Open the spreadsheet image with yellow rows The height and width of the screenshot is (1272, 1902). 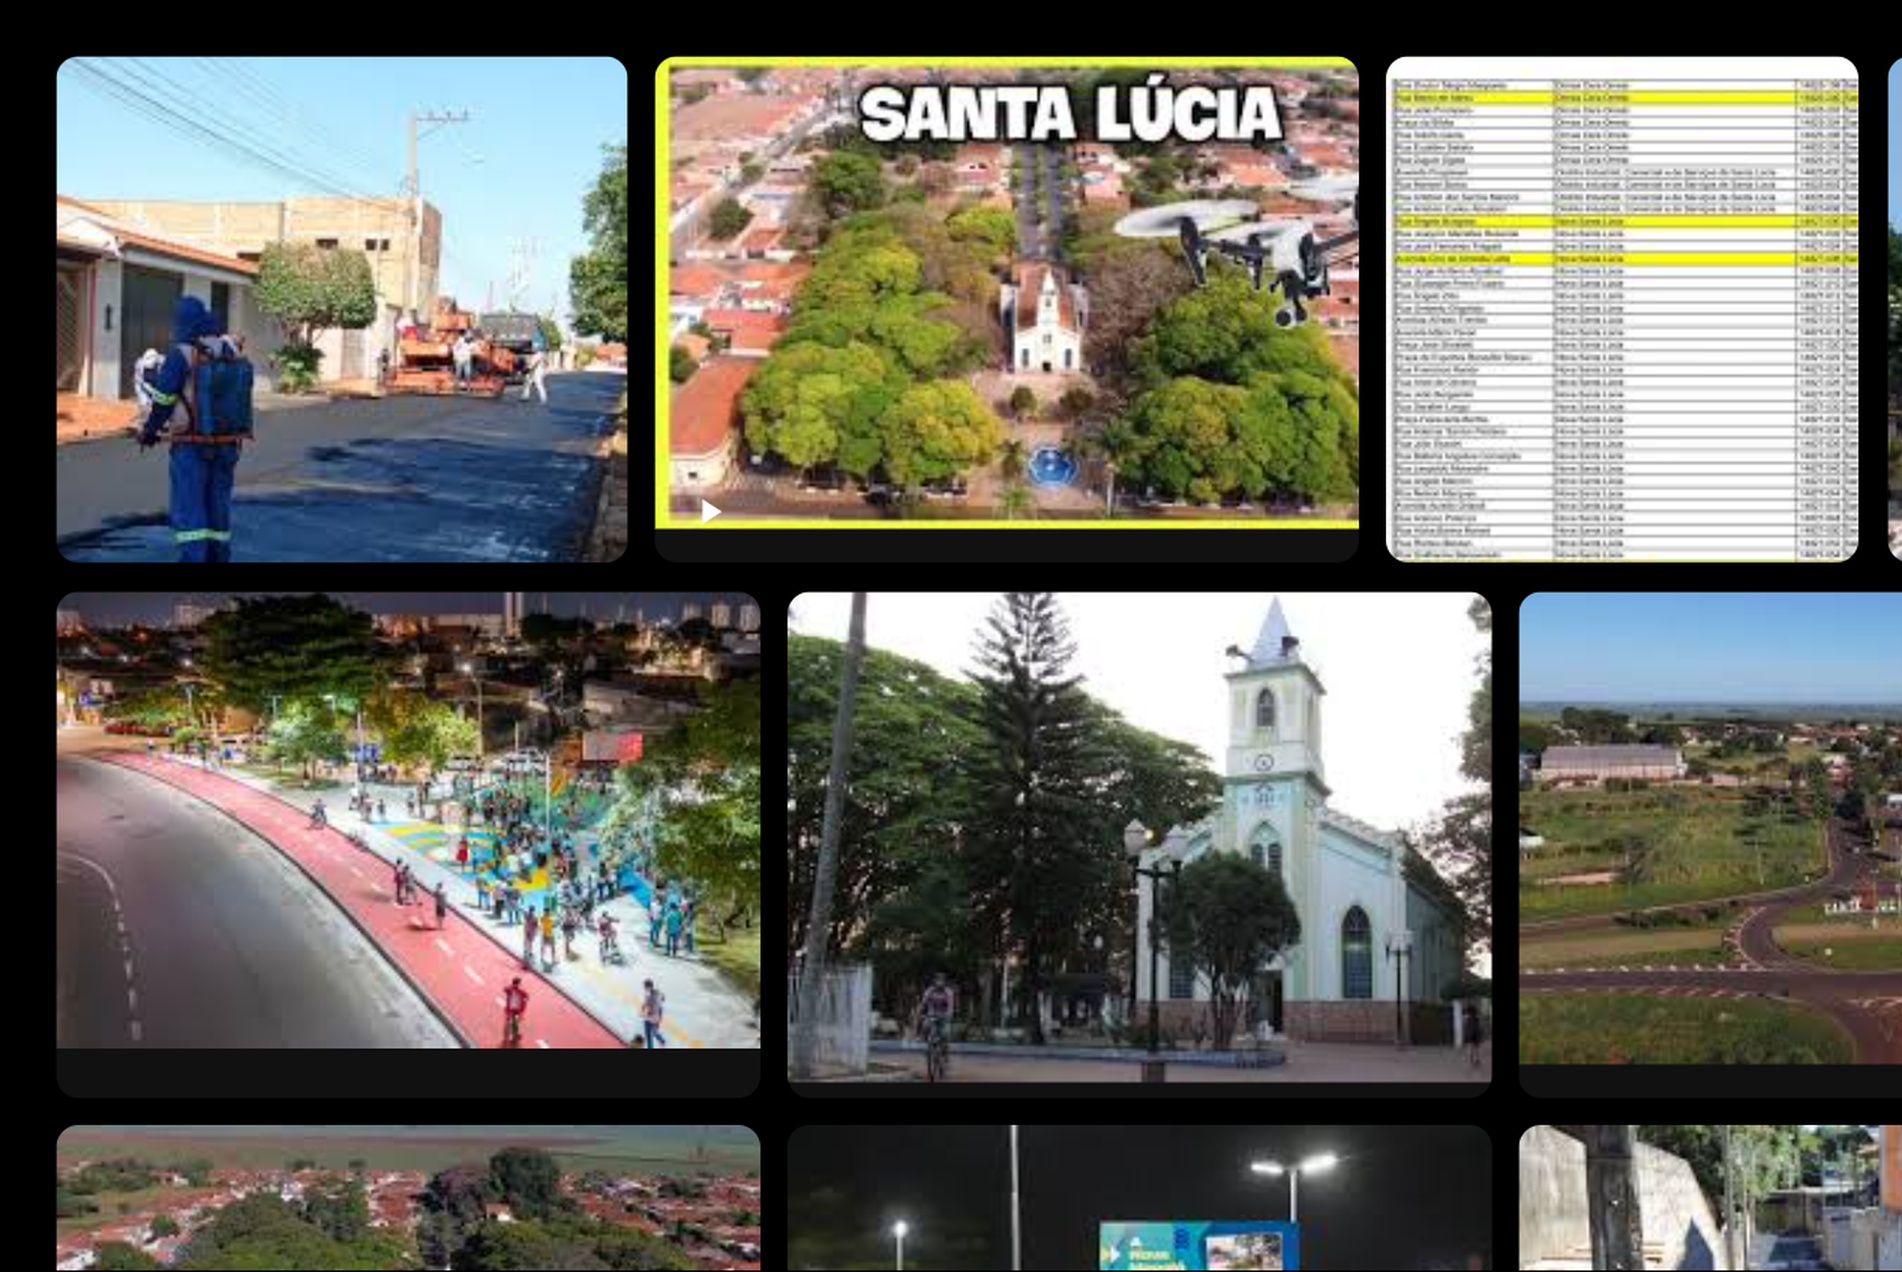1621,308
